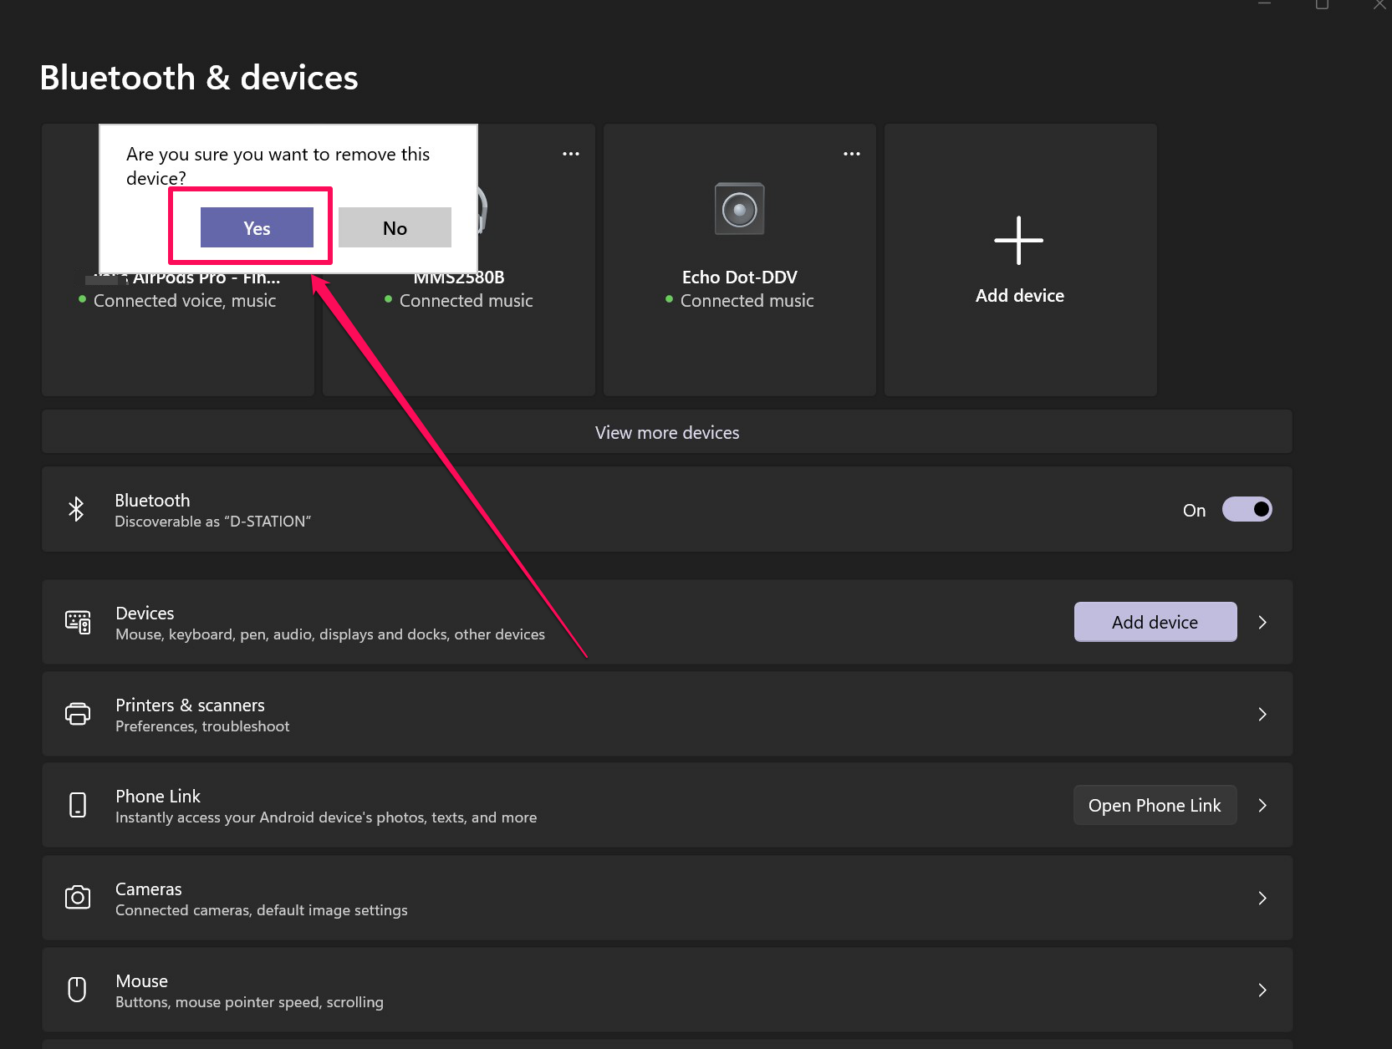Viewport: 1392px width, 1049px height.
Task: Click No to cancel device removal
Action: [x=394, y=227]
